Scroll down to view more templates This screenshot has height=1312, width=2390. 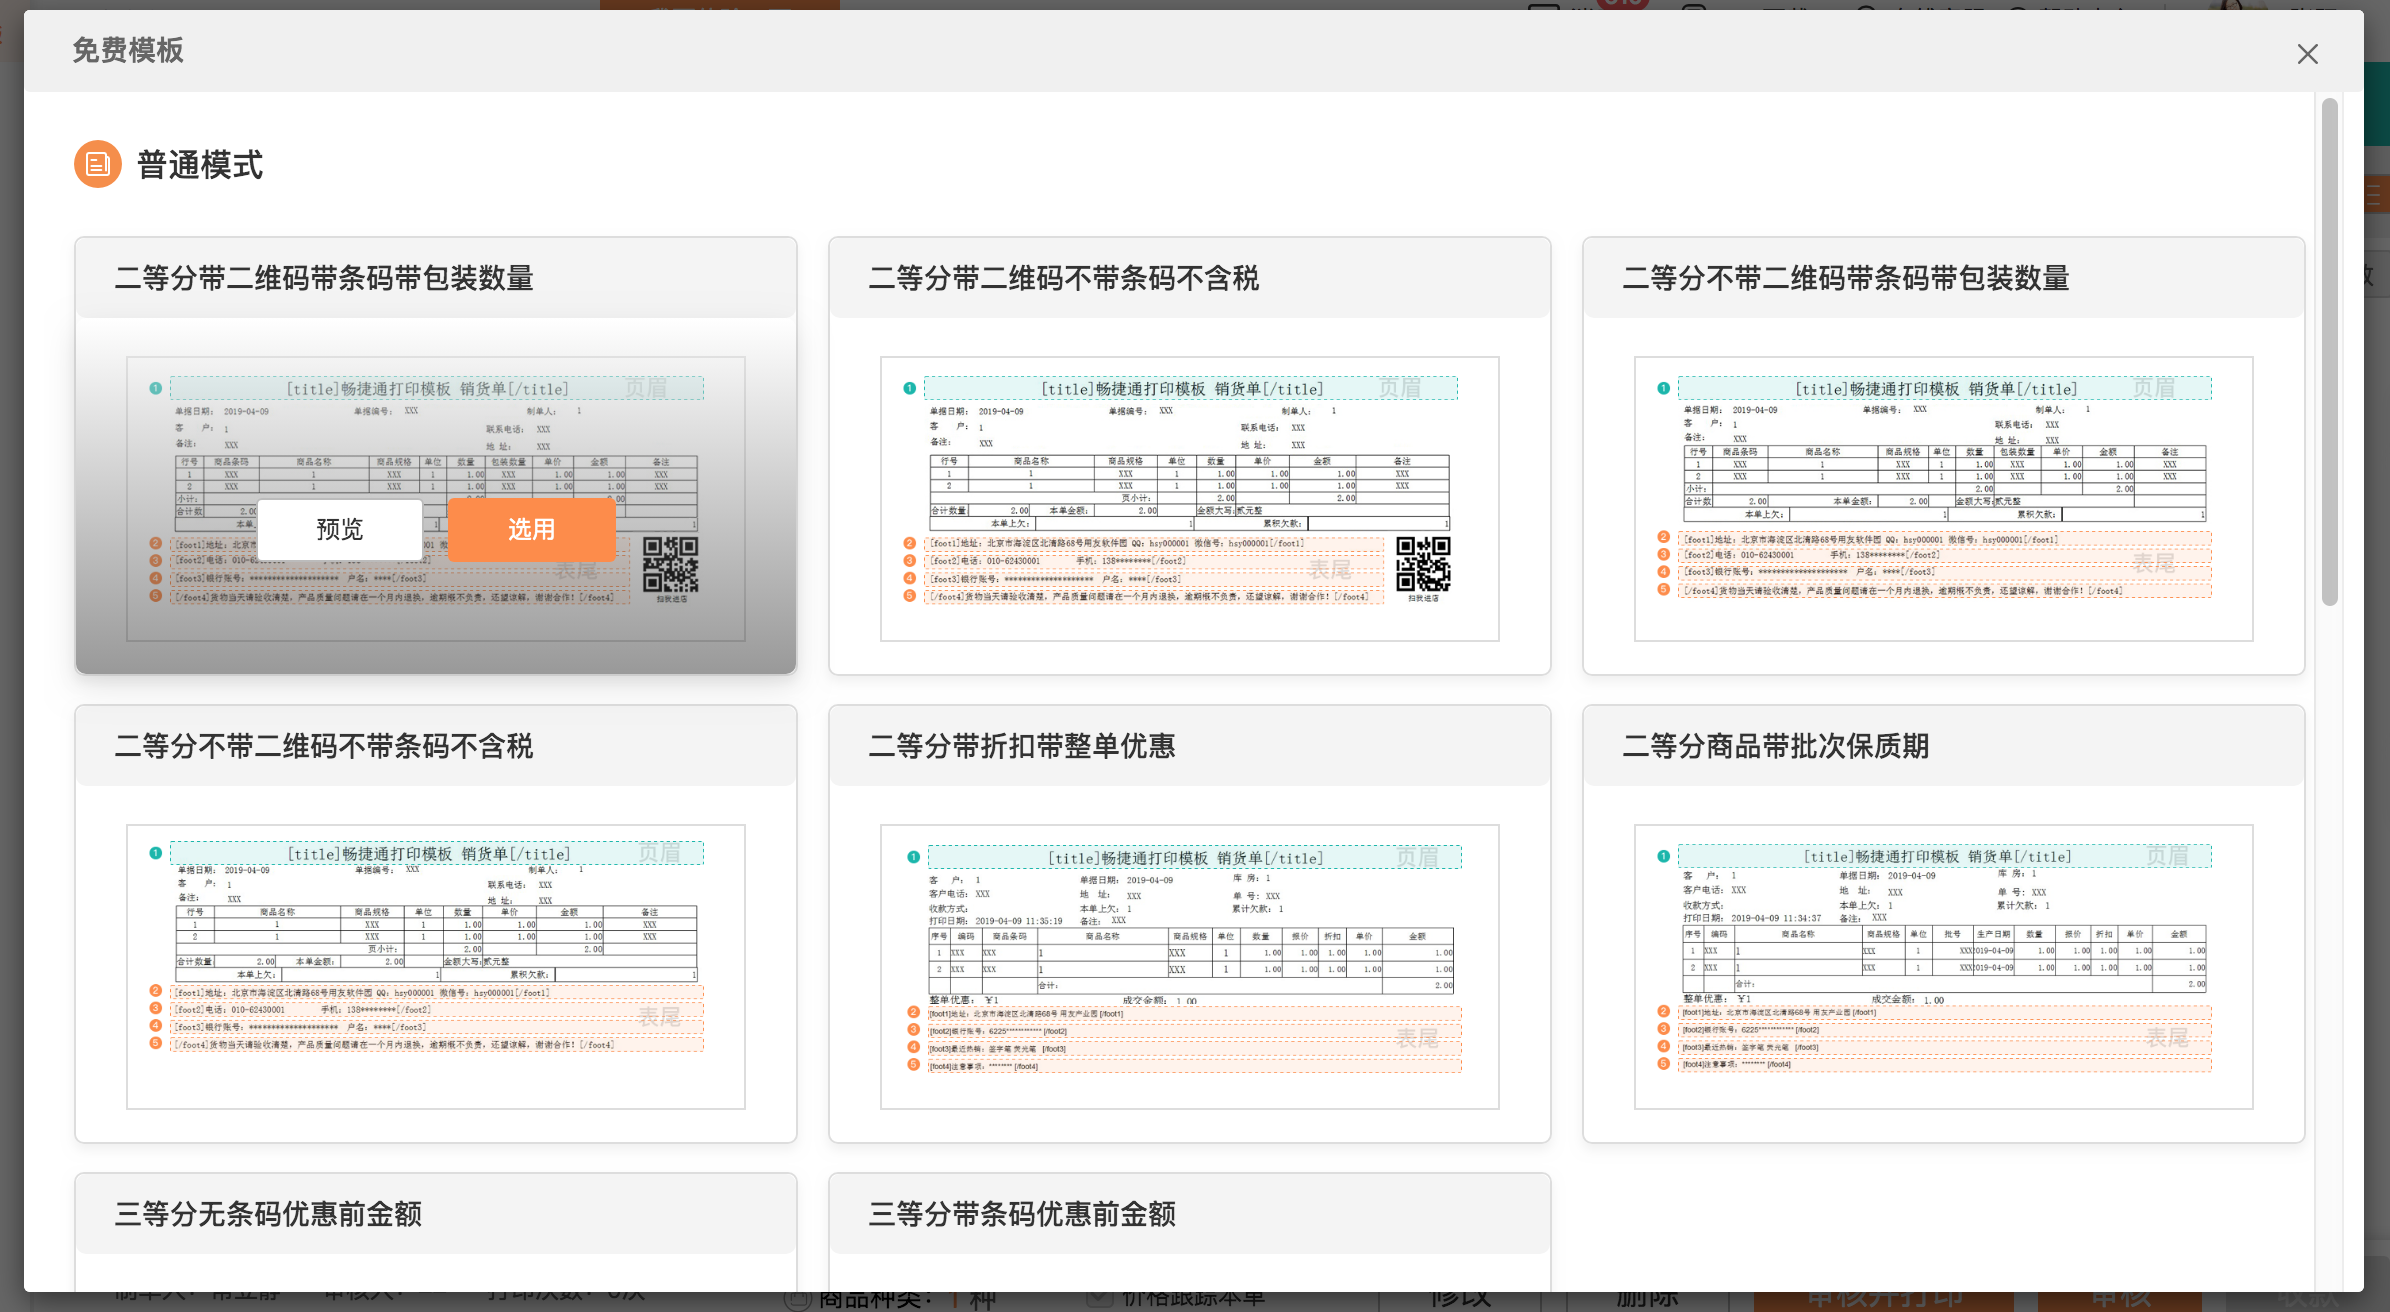click(x=2325, y=969)
